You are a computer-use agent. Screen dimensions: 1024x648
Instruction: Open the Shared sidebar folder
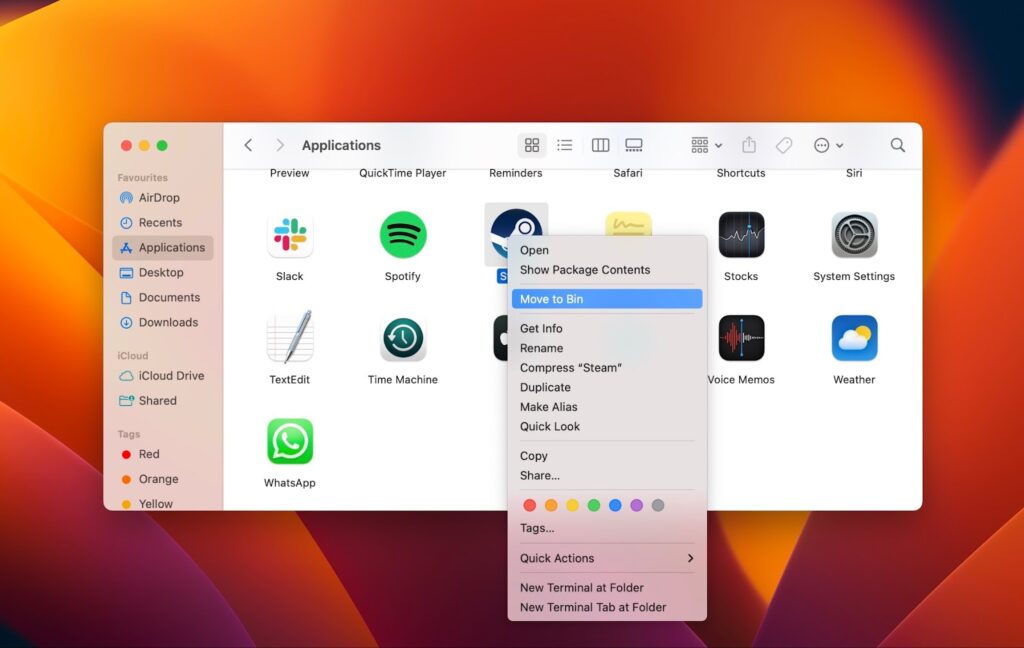tap(163, 400)
